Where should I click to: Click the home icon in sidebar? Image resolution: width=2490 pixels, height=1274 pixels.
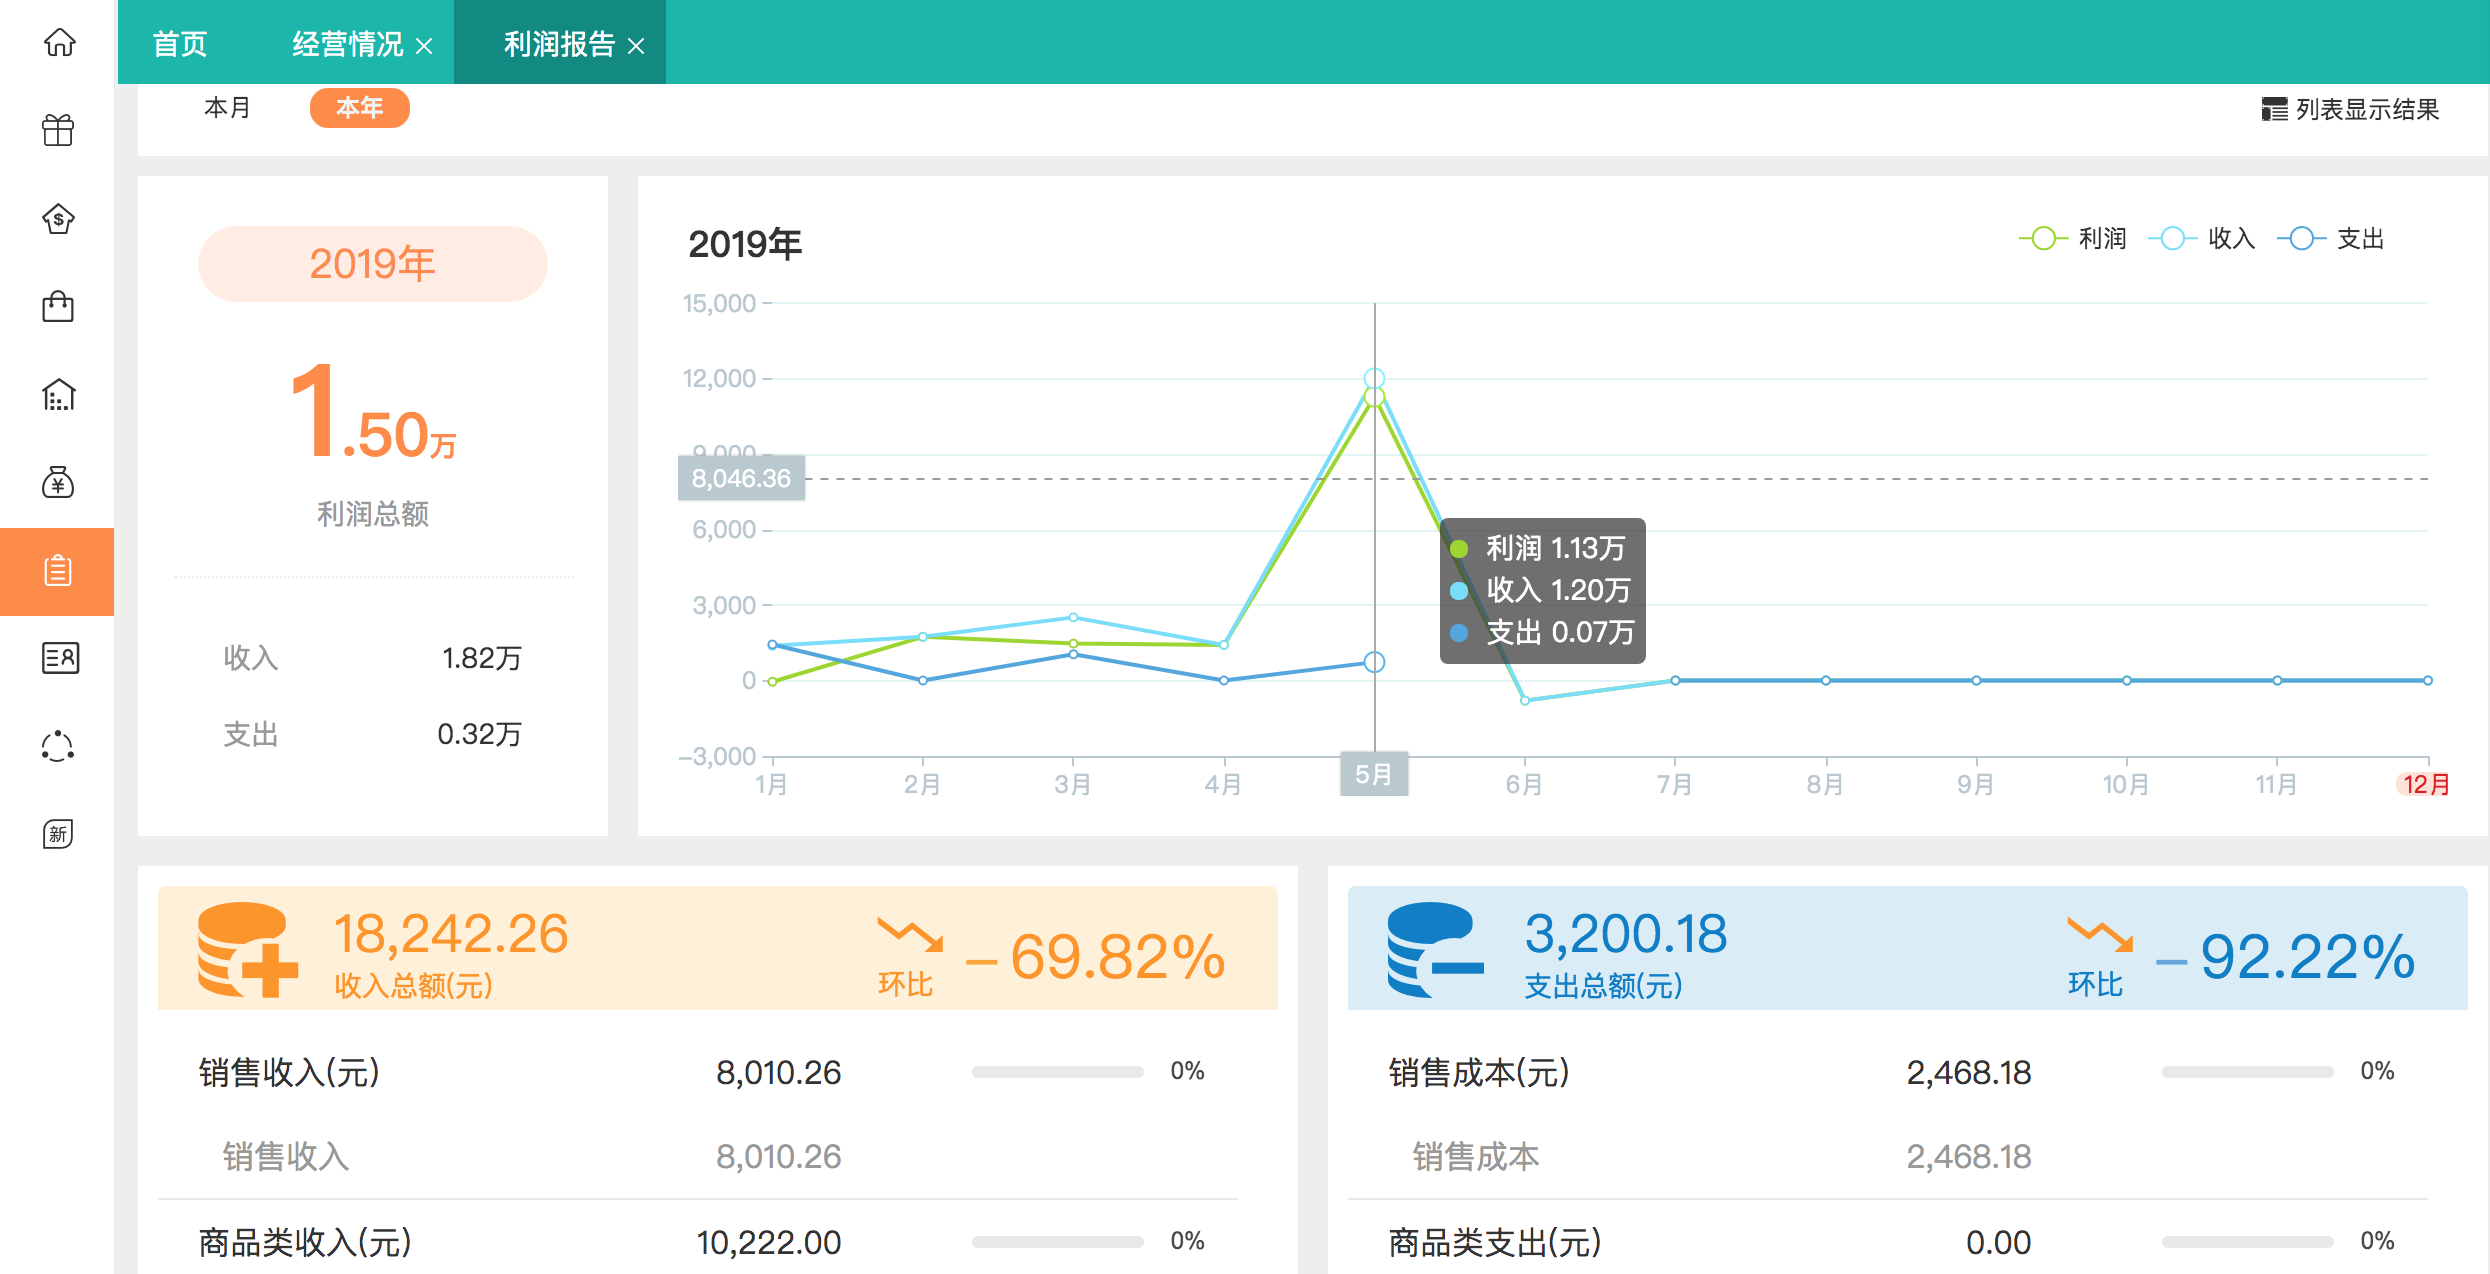(58, 42)
